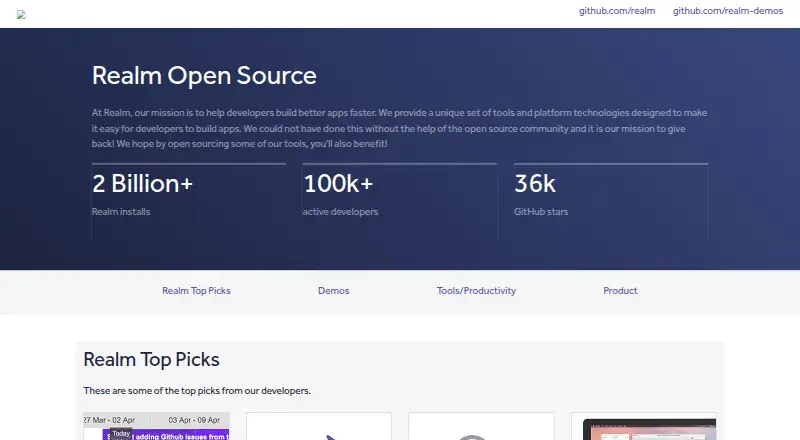This screenshot has width=800, height=440.
Task: Select the Tools/Productivity navigation tab
Action: click(476, 290)
